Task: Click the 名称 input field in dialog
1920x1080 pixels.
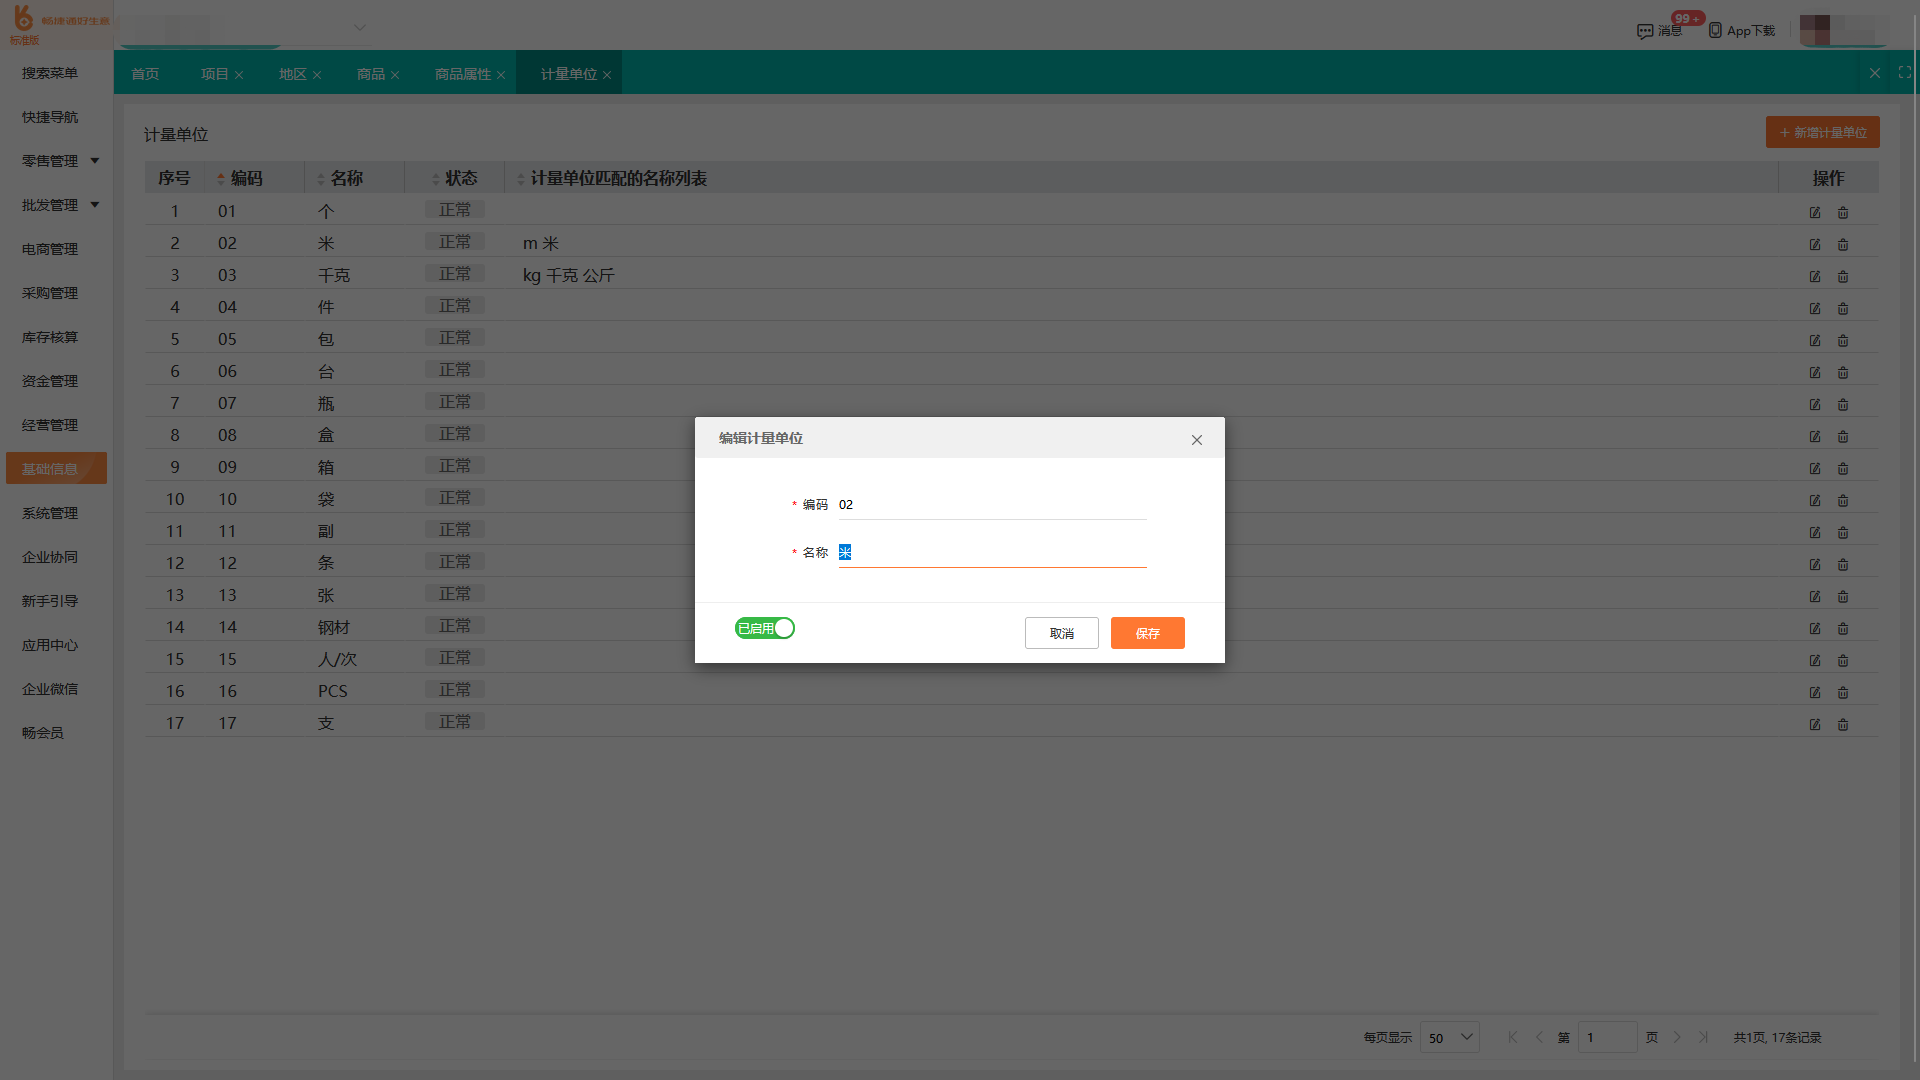Action: (992, 551)
